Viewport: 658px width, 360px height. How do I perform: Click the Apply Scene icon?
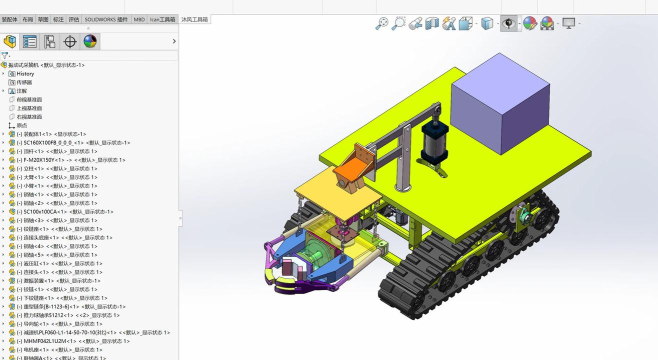(x=547, y=23)
